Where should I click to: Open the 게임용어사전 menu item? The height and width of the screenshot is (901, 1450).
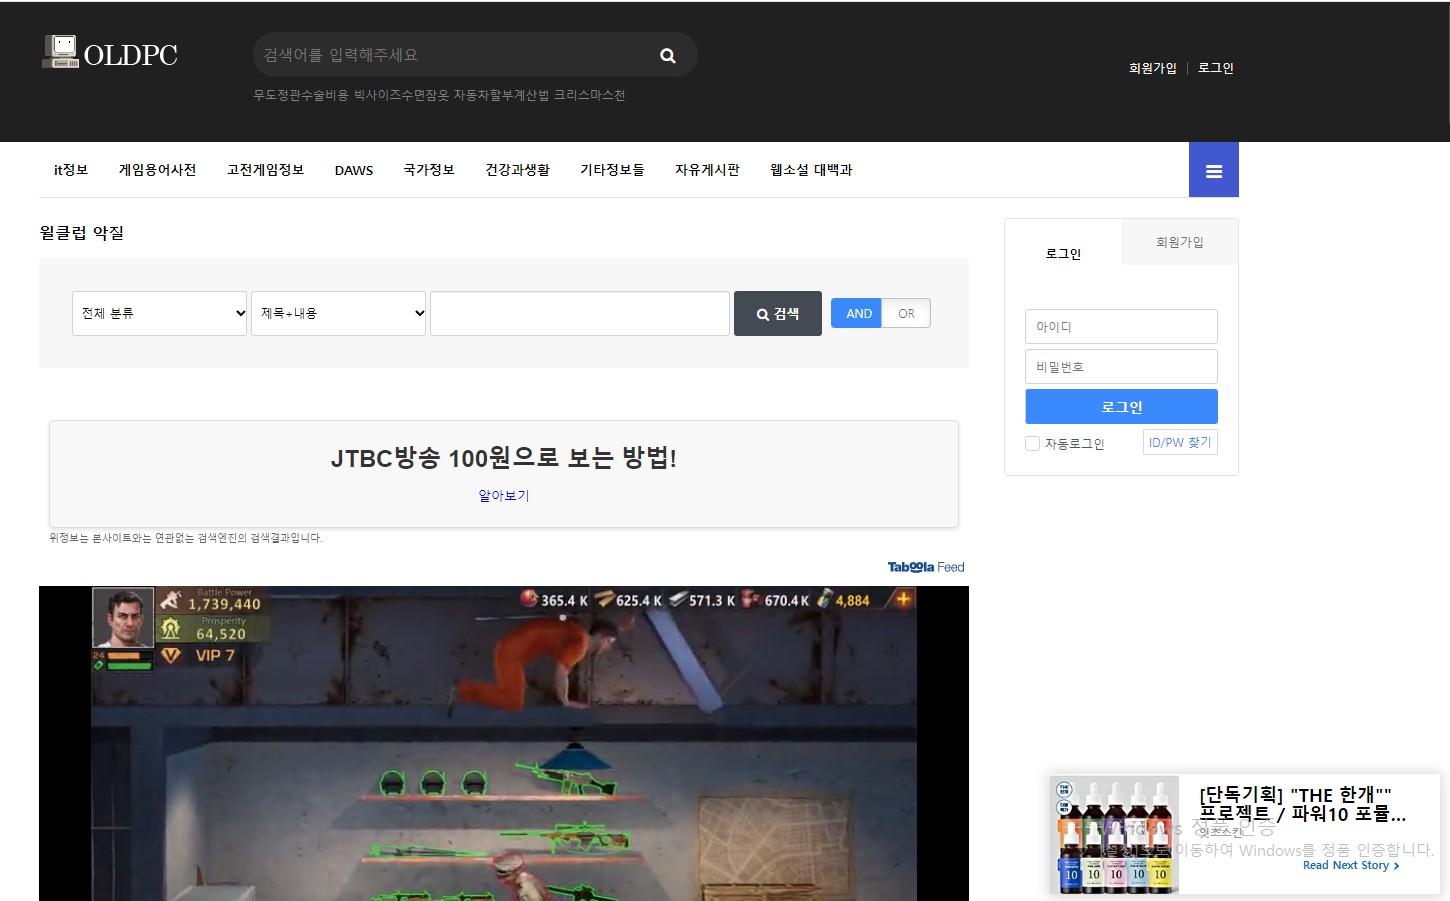point(157,170)
